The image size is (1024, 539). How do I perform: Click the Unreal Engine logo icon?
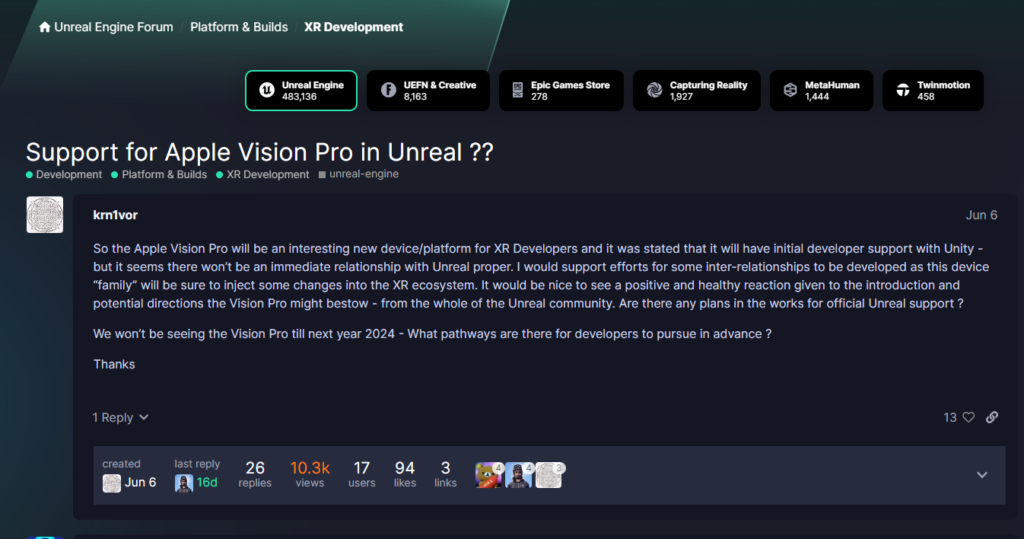pyautogui.click(x=267, y=90)
